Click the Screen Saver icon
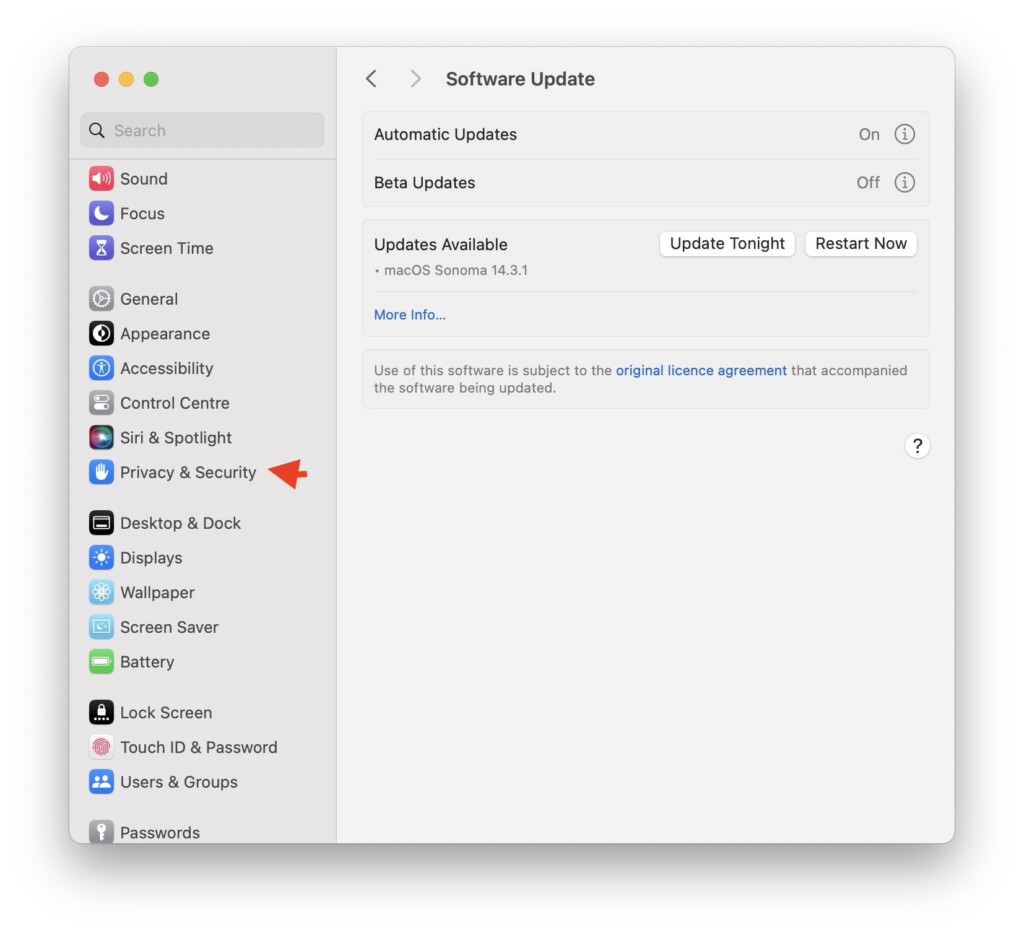 (x=101, y=627)
